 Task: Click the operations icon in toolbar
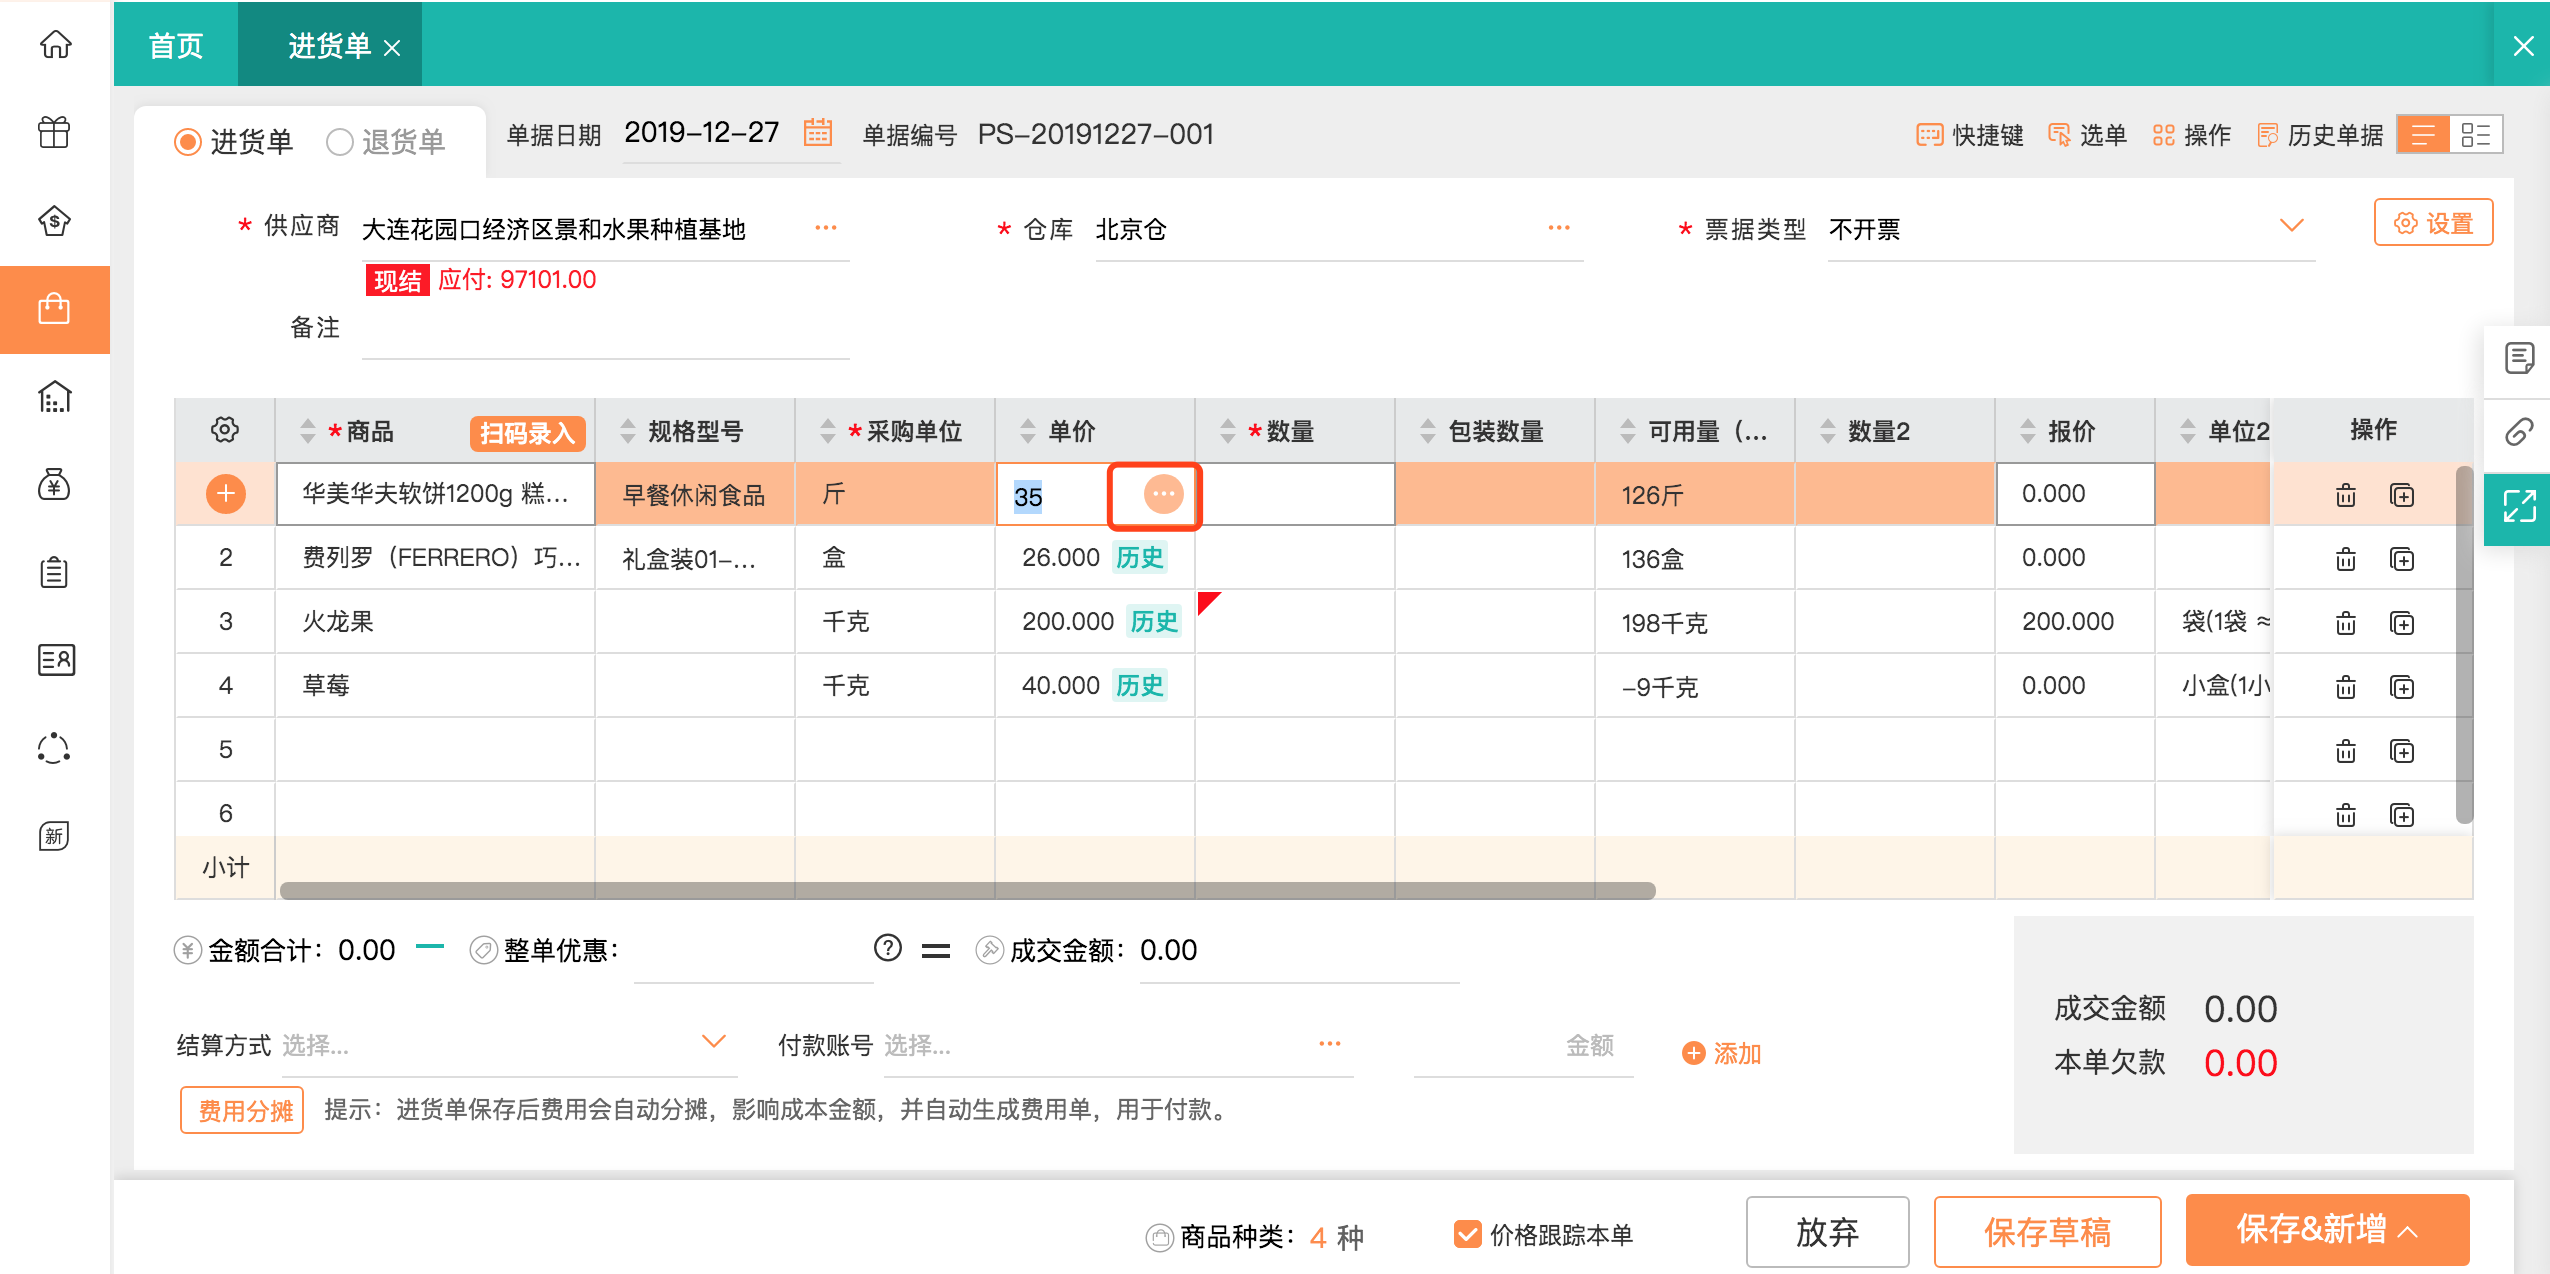tap(2192, 135)
